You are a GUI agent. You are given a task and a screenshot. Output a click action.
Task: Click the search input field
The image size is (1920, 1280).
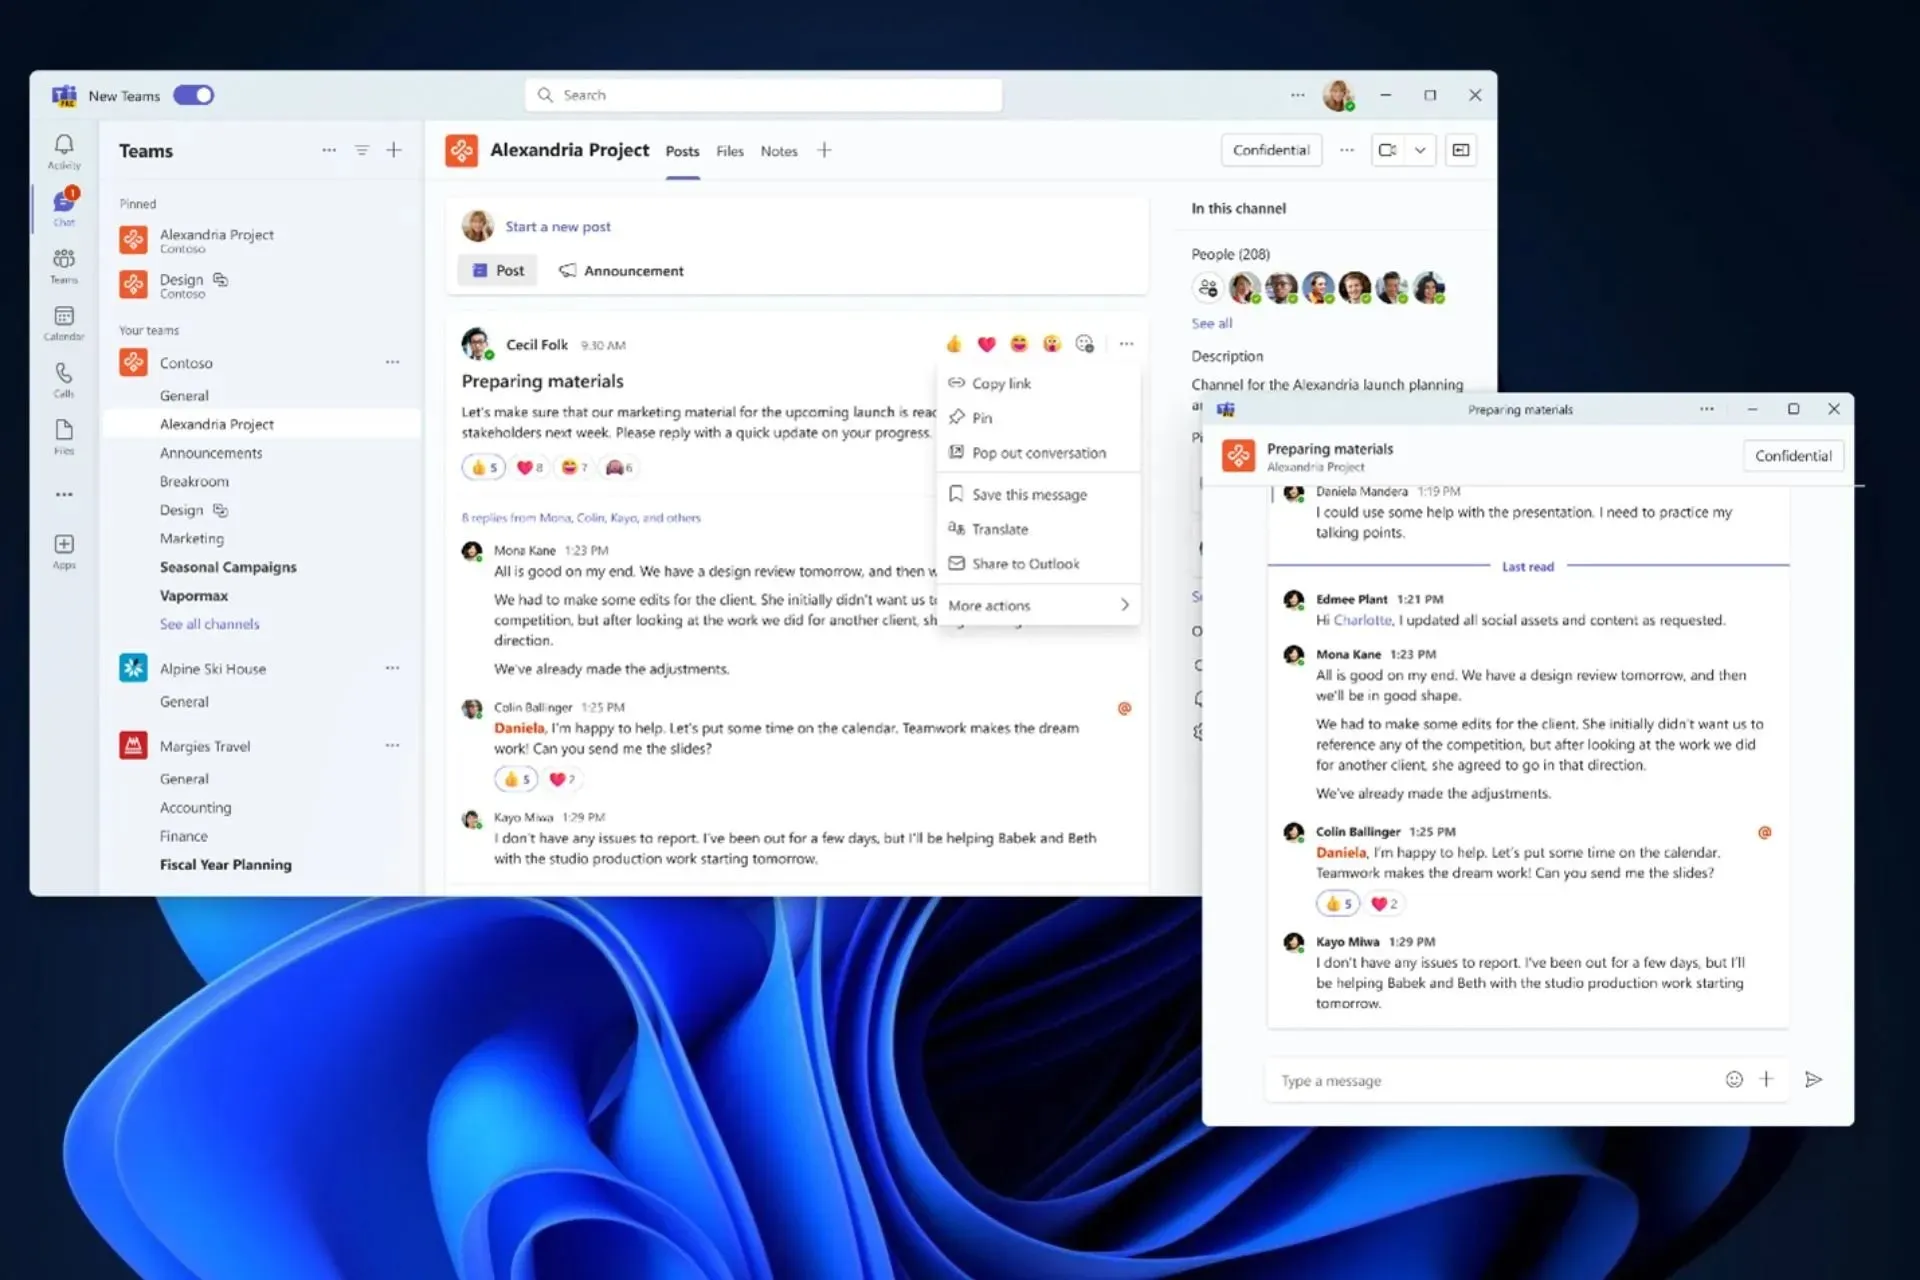pos(764,94)
